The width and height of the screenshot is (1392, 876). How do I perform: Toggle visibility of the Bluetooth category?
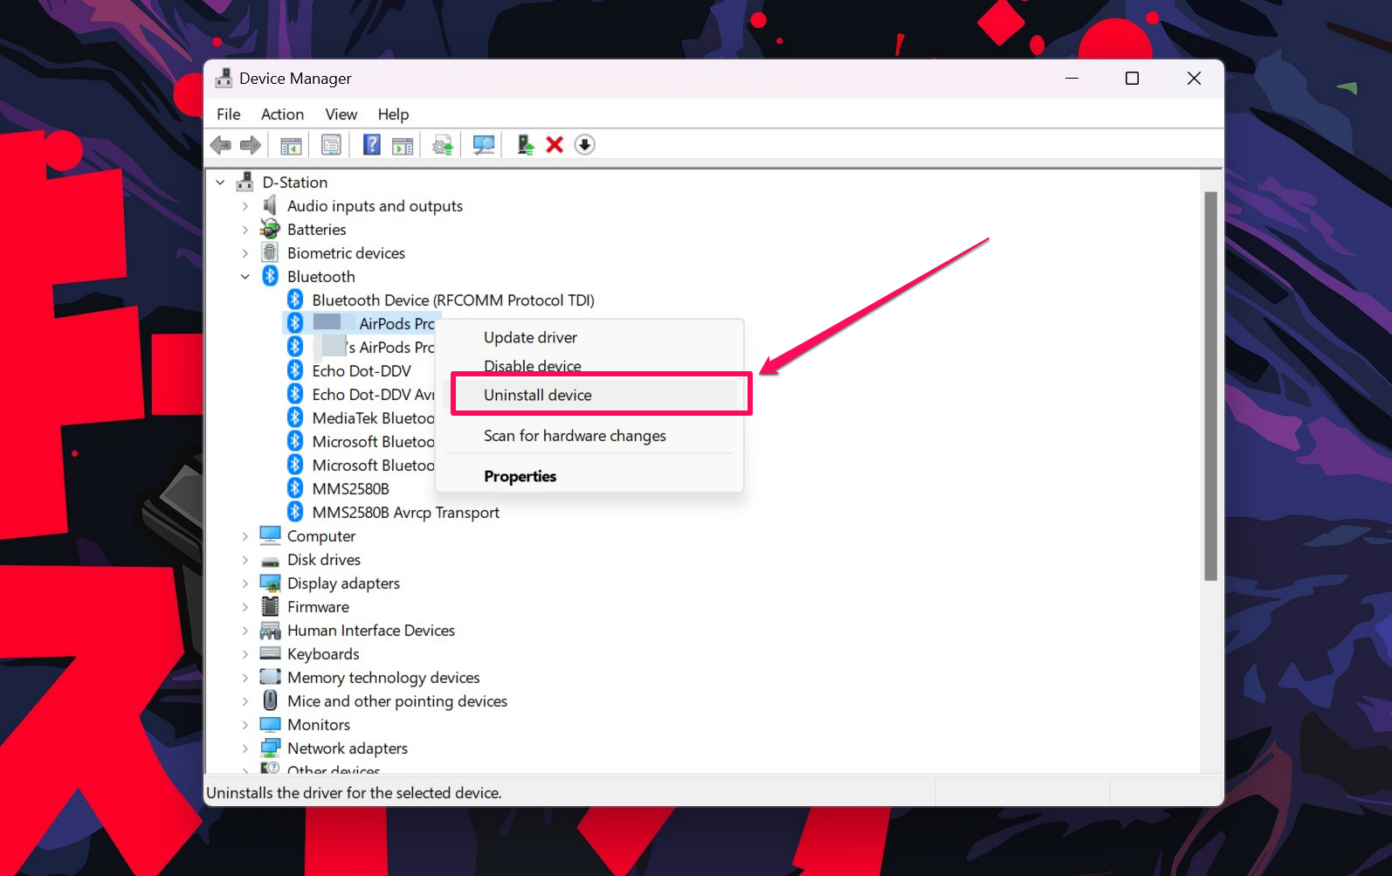[x=245, y=276]
